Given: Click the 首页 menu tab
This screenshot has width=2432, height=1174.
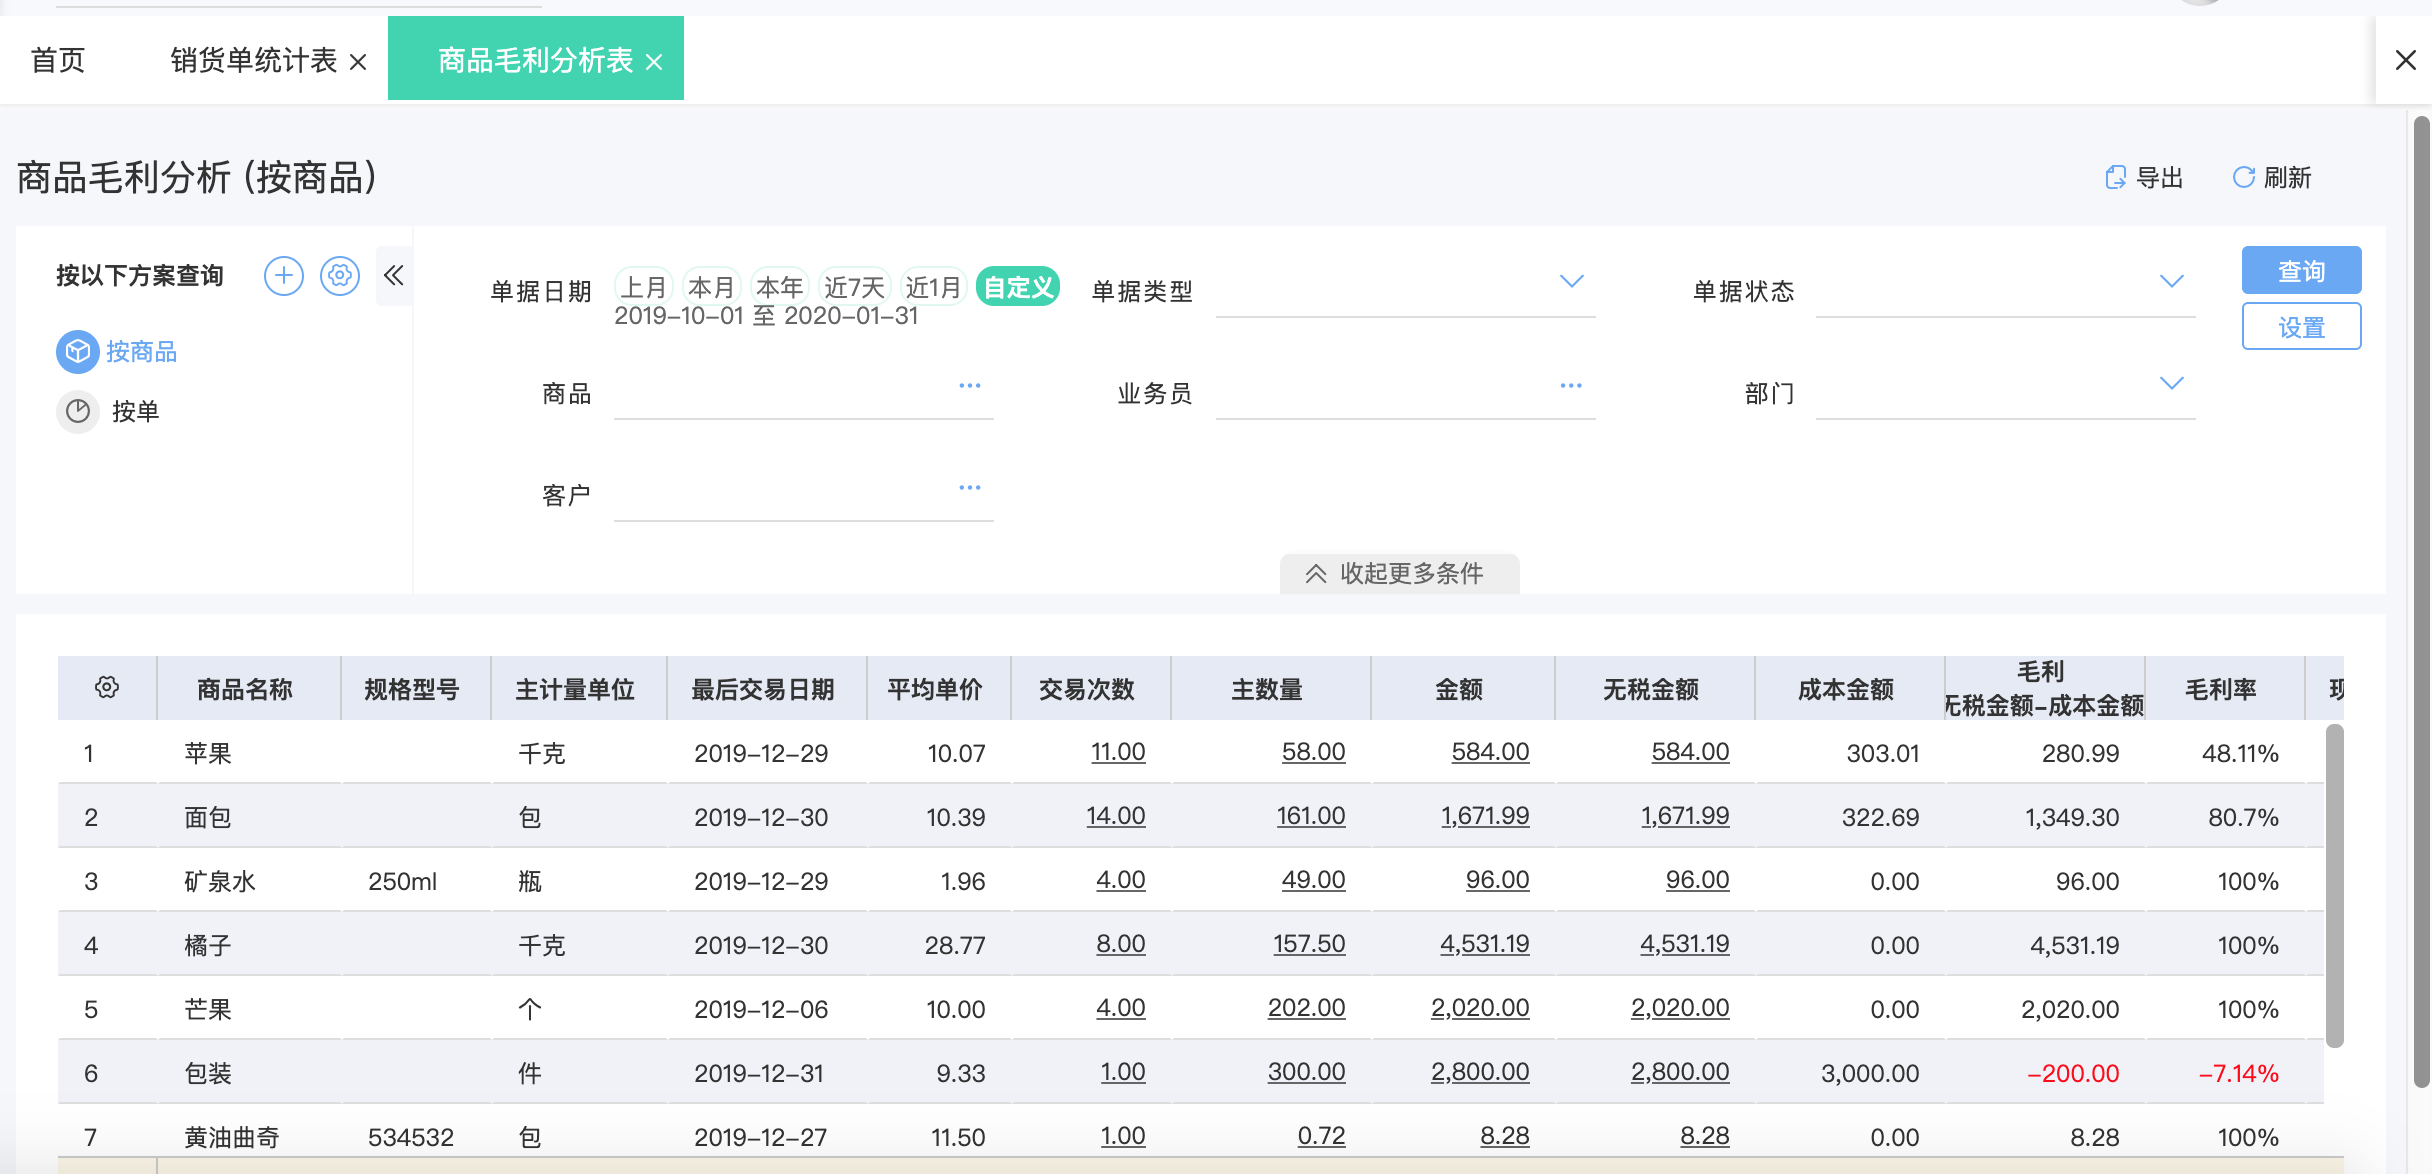Looking at the screenshot, I should point(57,59).
